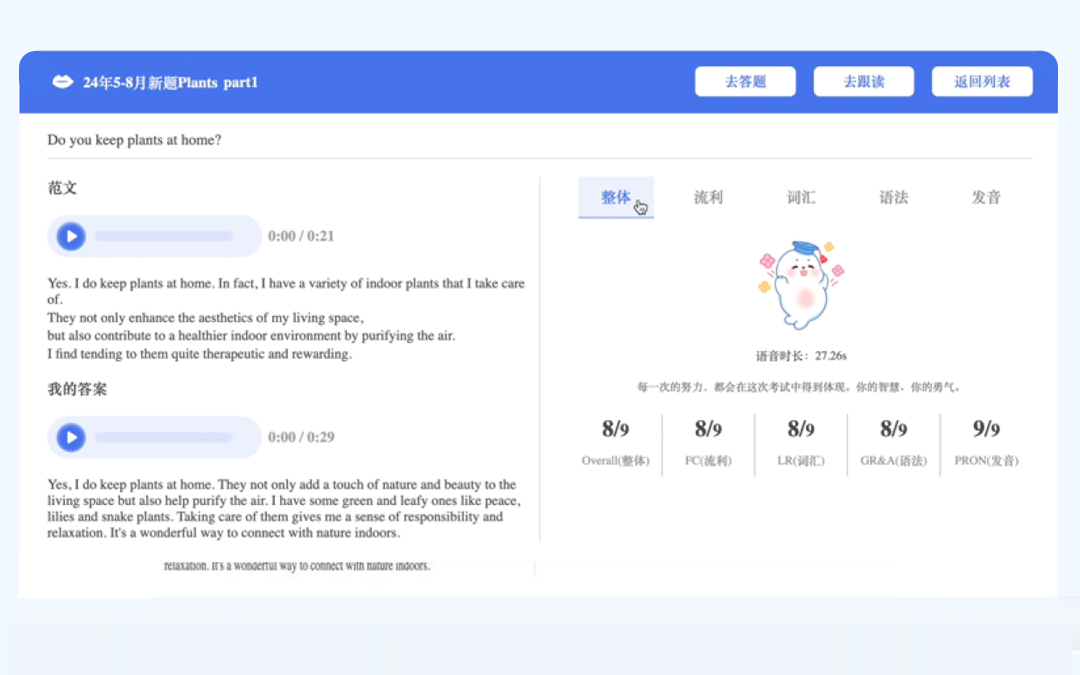Viewport: 1080px width, 675px height.
Task: Go back via the 返回列表 button
Action: tap(981, 82)
